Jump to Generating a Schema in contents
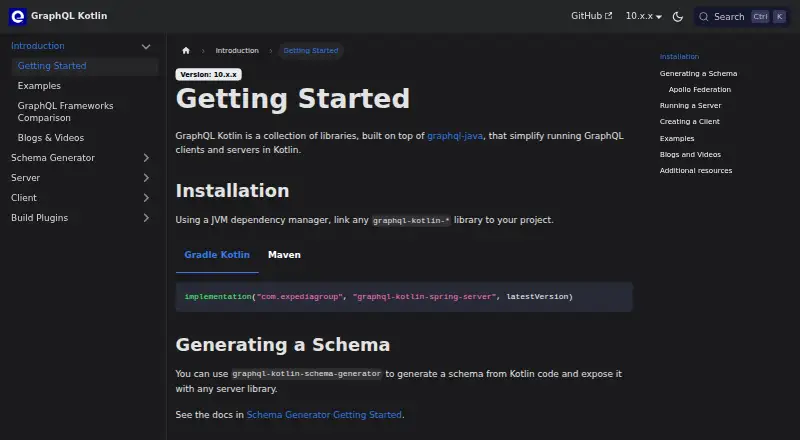 [698, 74]
